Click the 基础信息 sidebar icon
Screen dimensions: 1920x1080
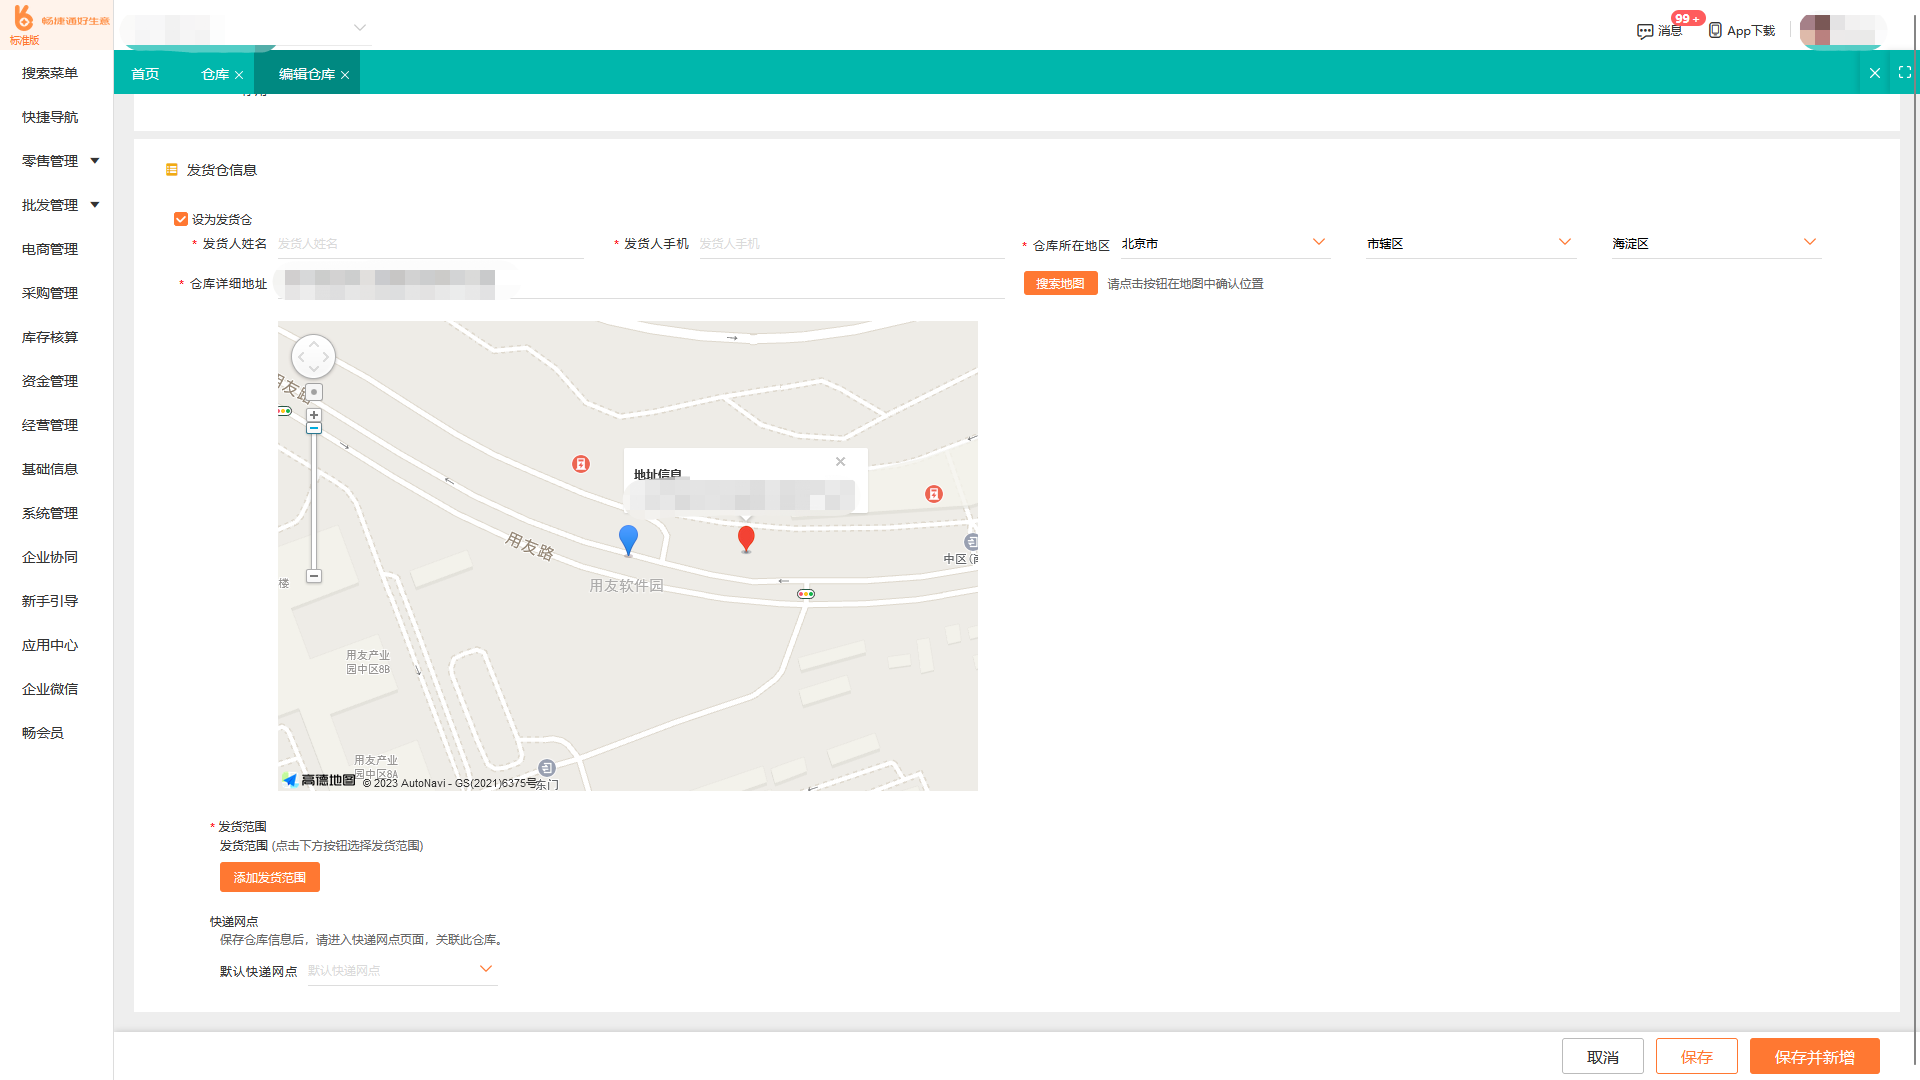[50, 468]
